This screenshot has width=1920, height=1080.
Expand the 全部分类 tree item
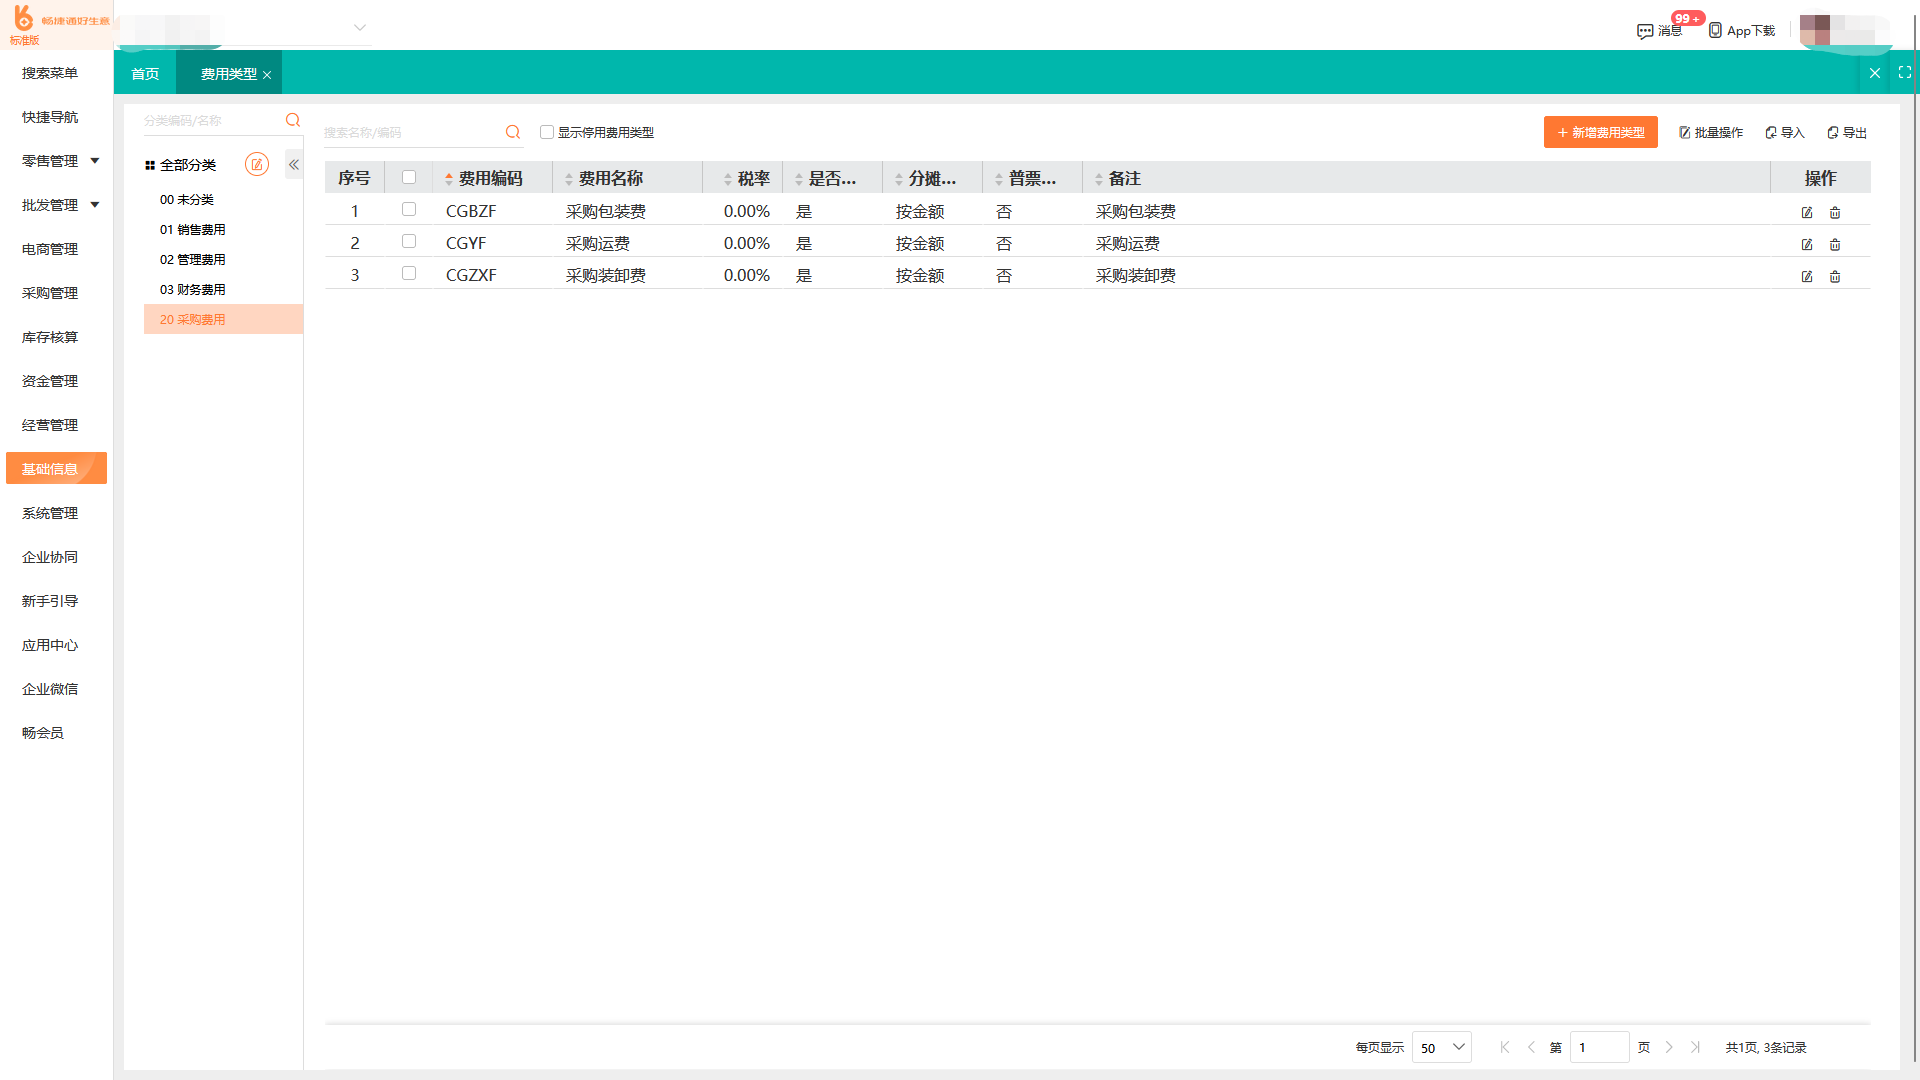click(150, 164)
